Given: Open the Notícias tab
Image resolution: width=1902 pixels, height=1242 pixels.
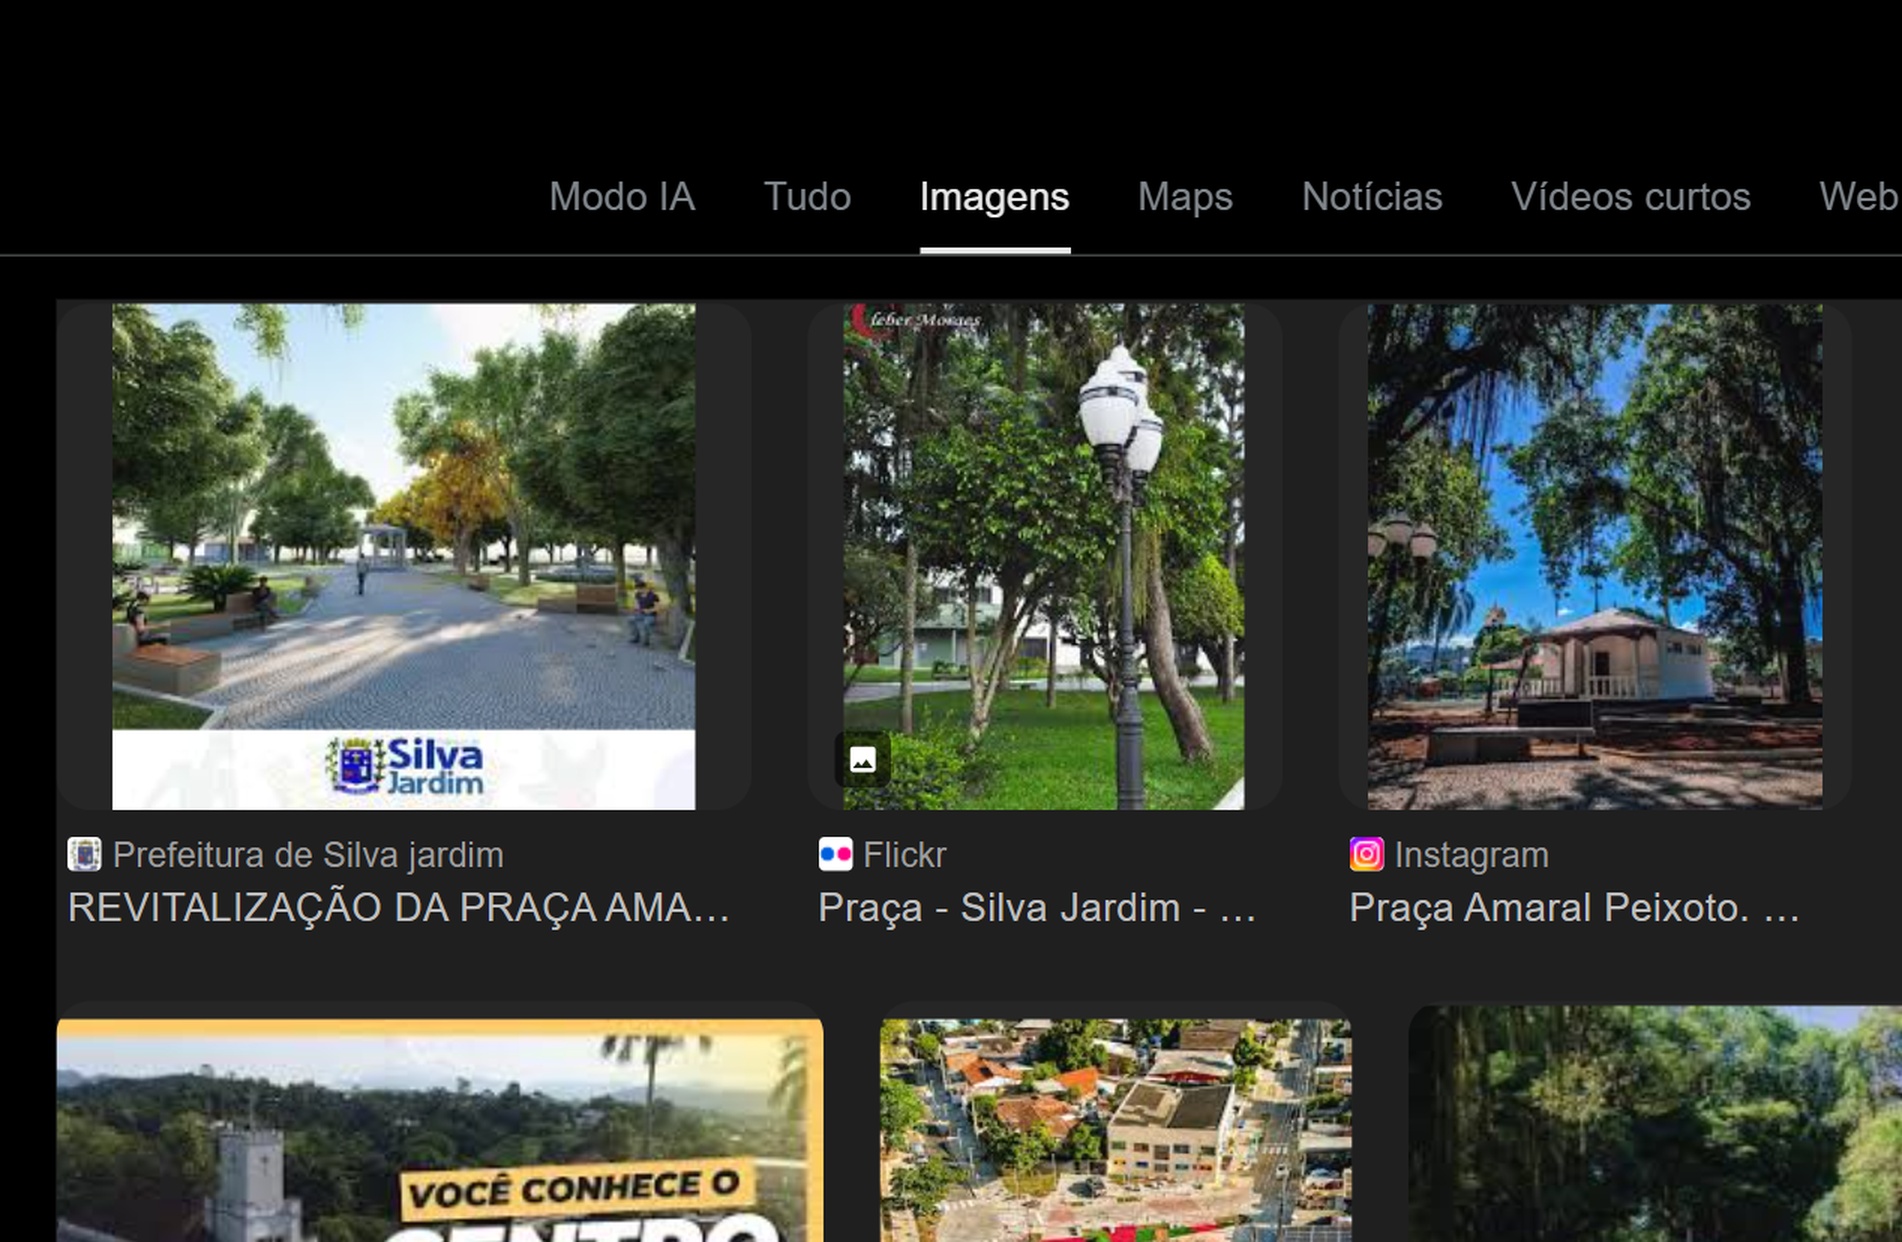Looking at the screenshot, I should pyautogui.click(x=1371, y=197).
